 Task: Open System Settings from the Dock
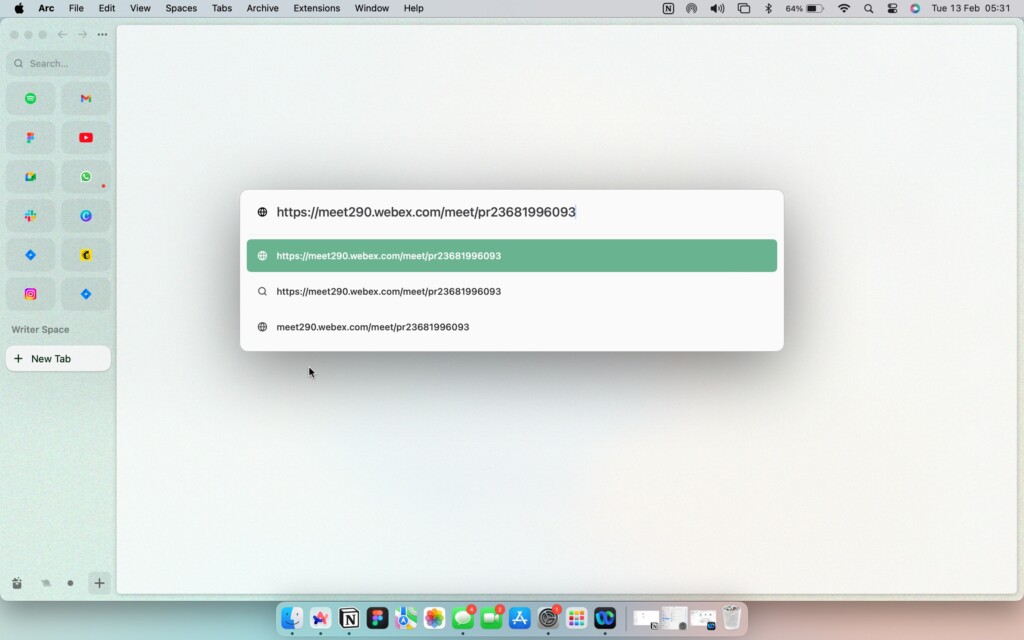(548, 617)
